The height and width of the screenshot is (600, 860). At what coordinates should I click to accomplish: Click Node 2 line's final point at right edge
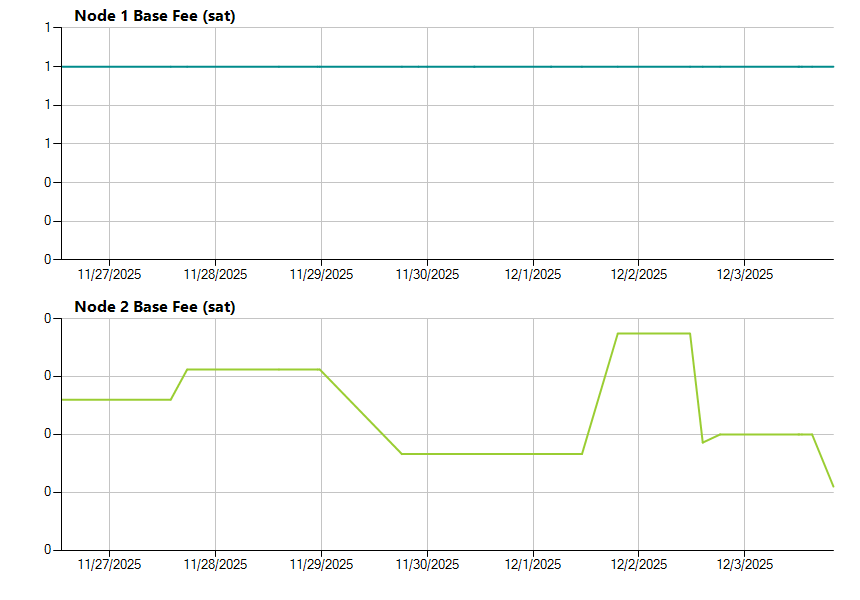(833, 486)
